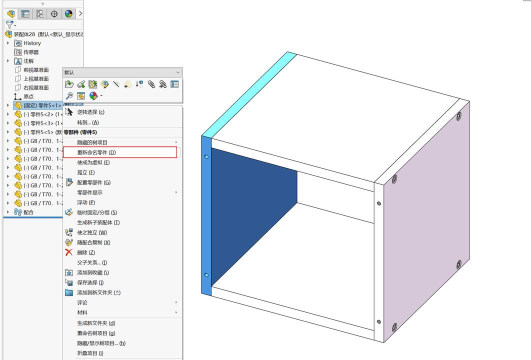Image resolution: width=531 pixels, height=360 pixels.
Task: Open the appearances dropdown arrow
Action: [101, 96]
